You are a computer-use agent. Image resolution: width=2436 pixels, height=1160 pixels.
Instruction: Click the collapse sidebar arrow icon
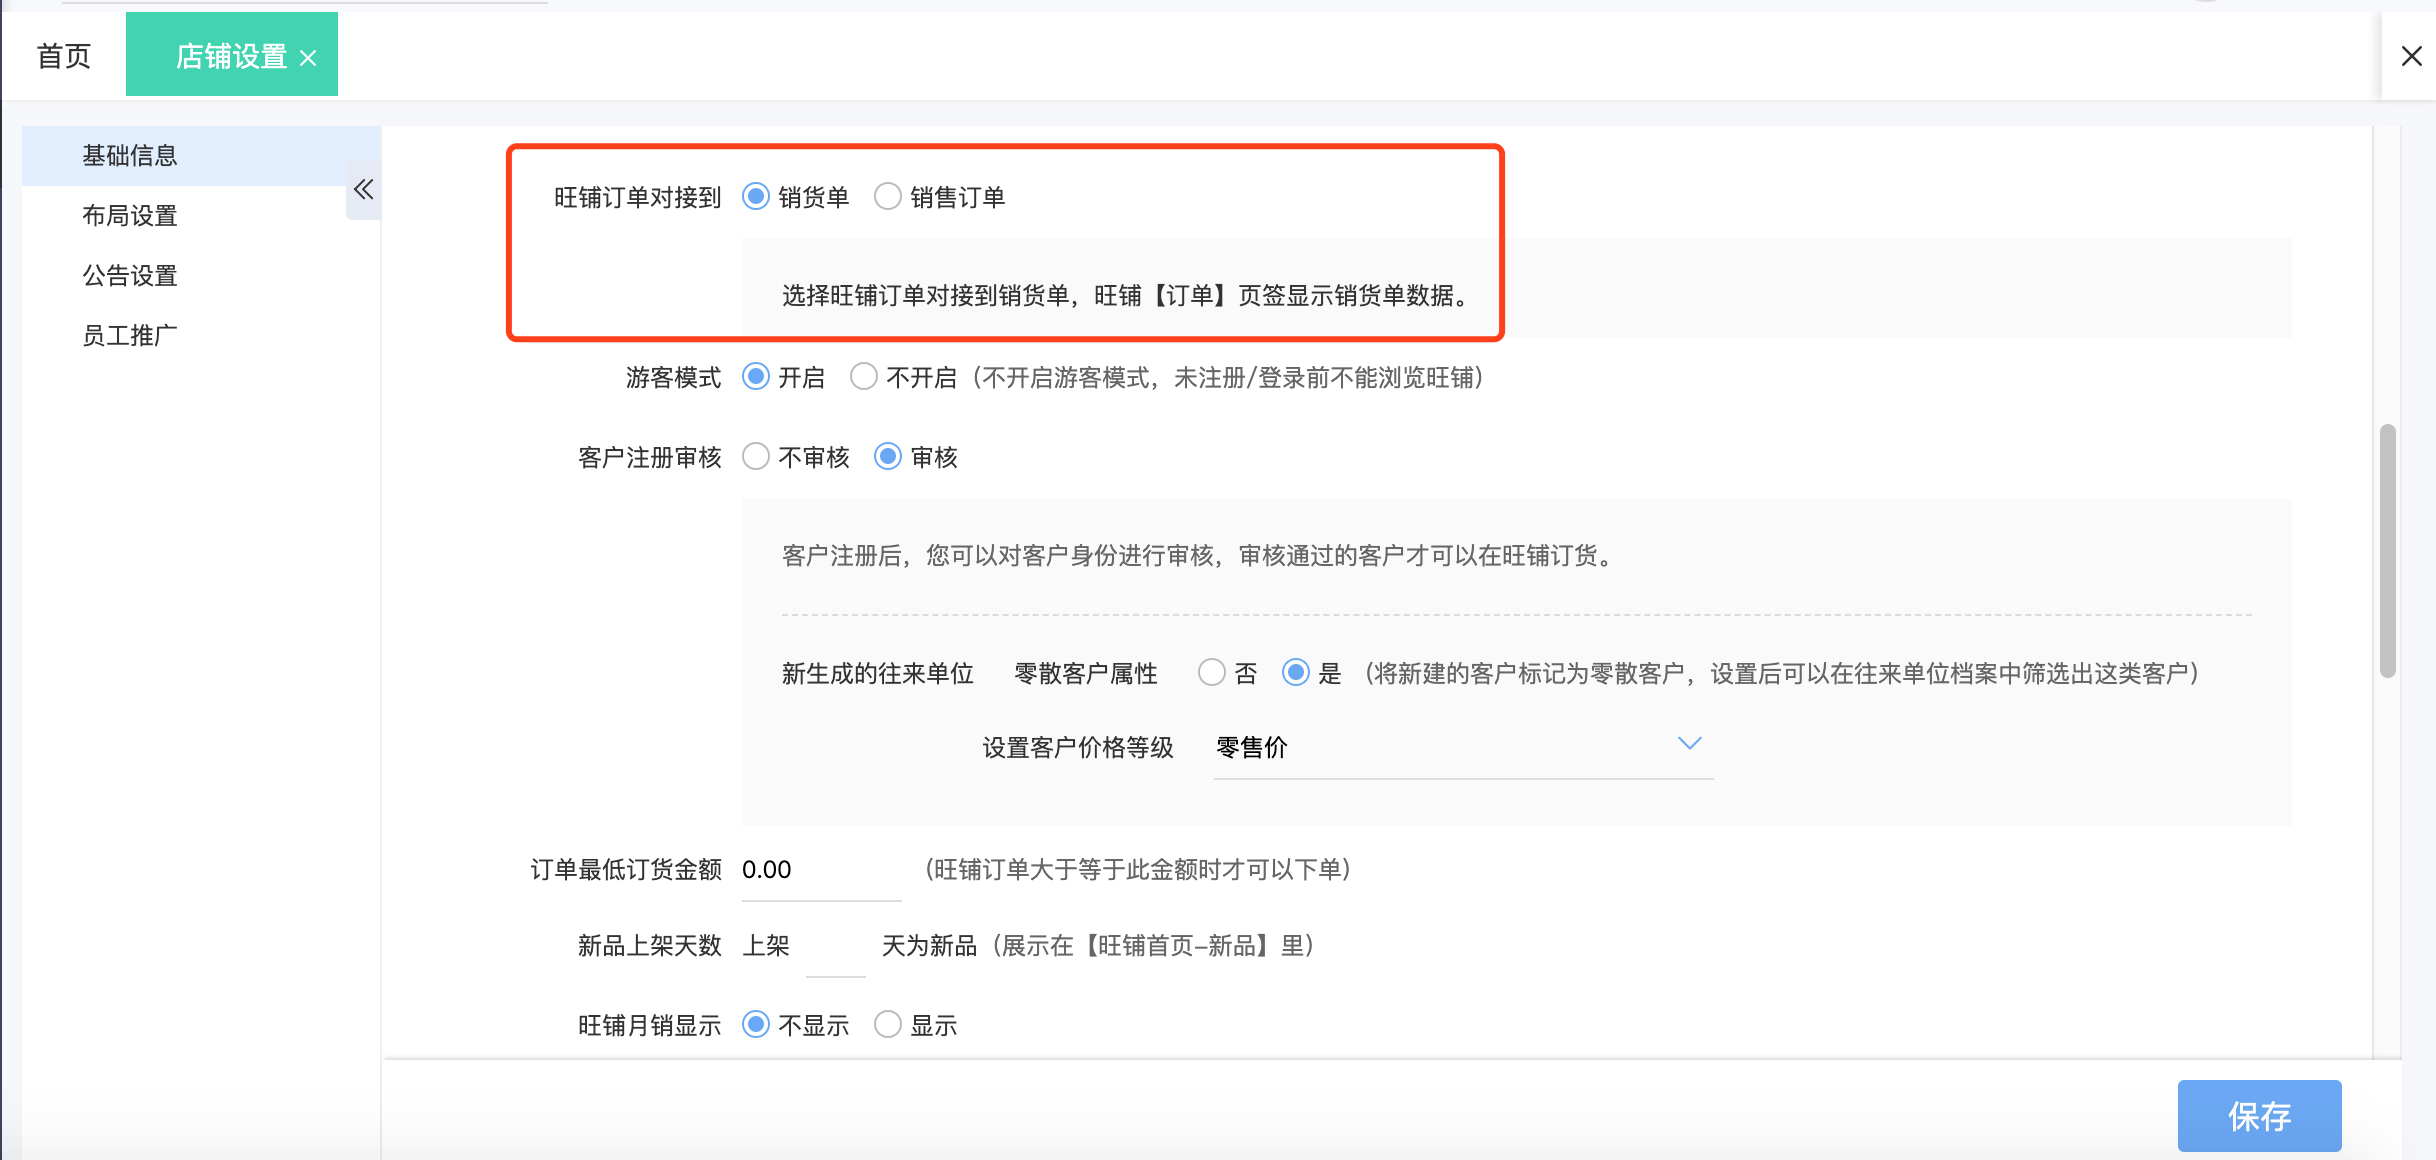coord(364,188)
